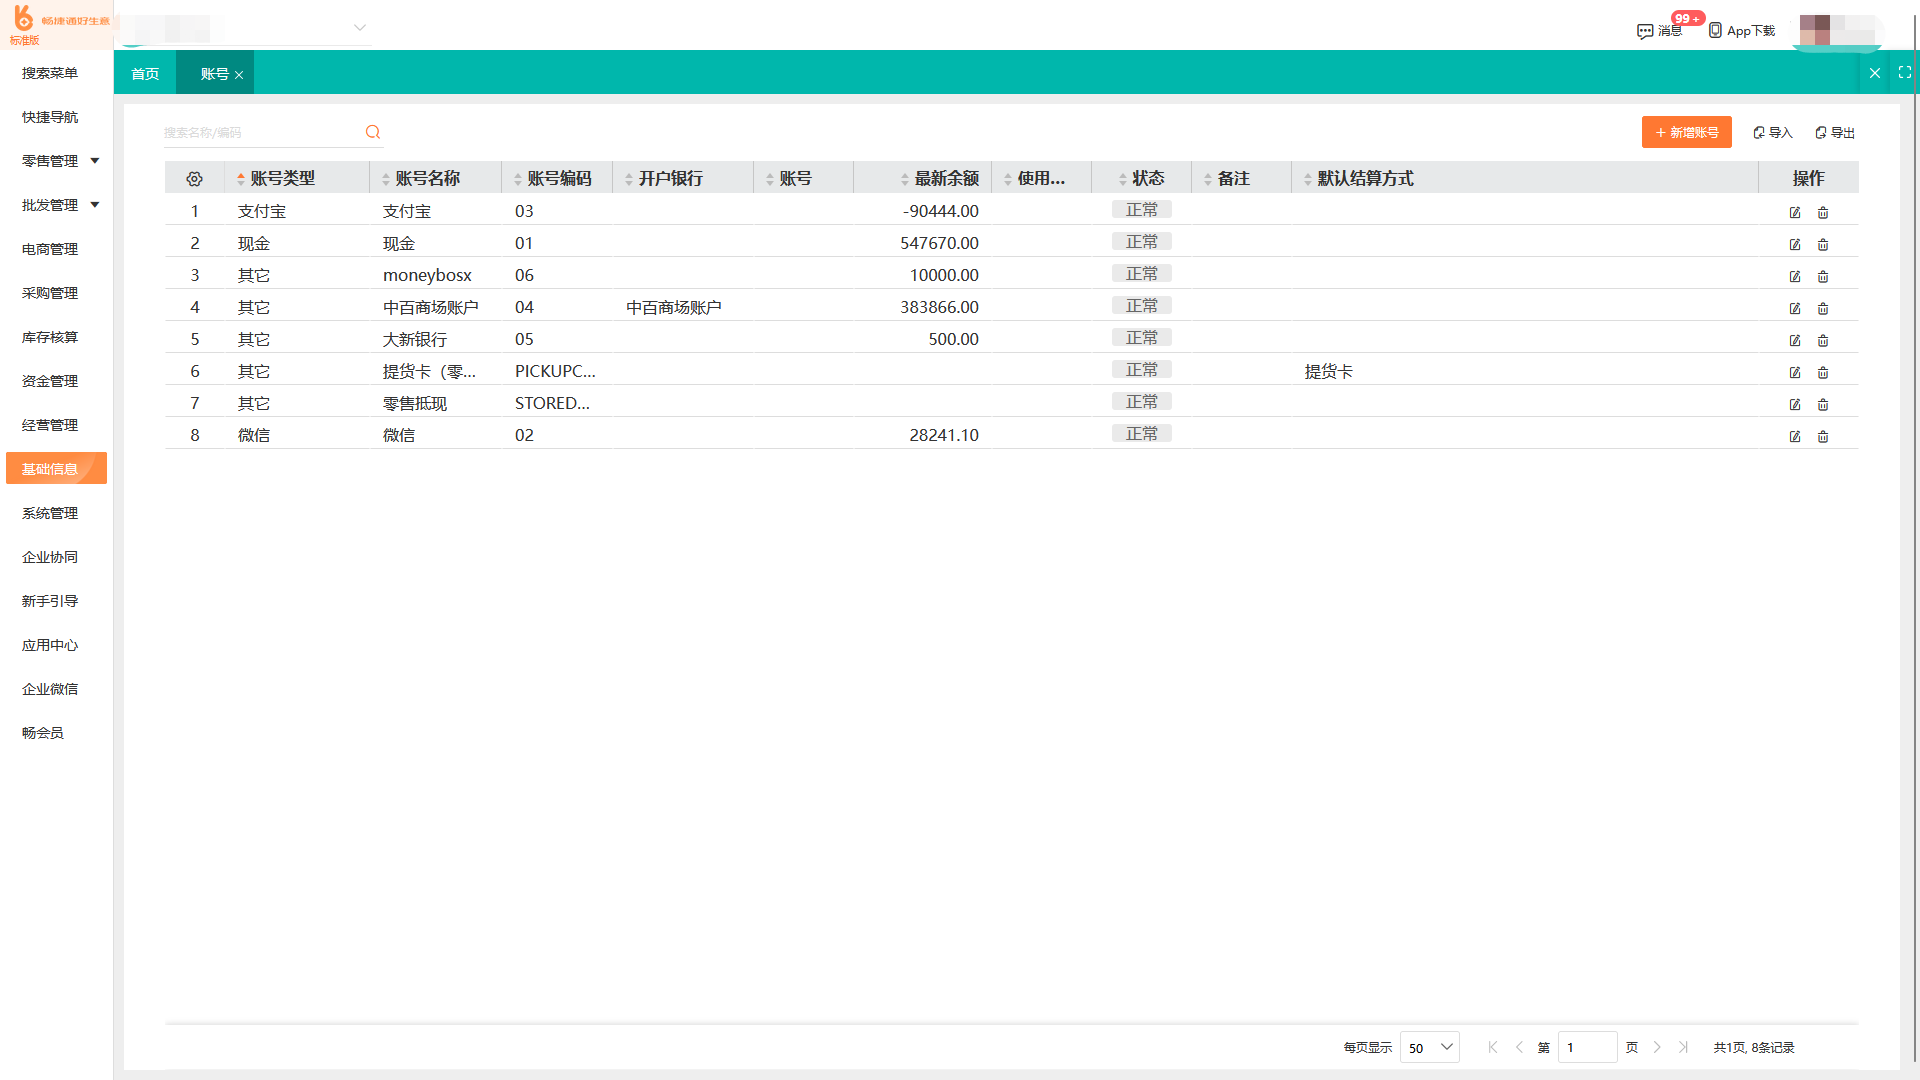Click the delete icon for 现金 account
The height and width of the screenshot is (1080, 1920).
pos(1824,243)
